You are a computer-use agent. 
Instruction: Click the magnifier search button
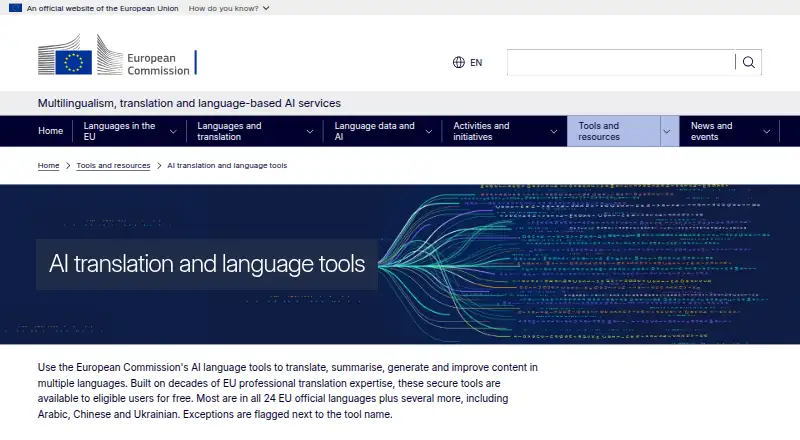point(748,62)
